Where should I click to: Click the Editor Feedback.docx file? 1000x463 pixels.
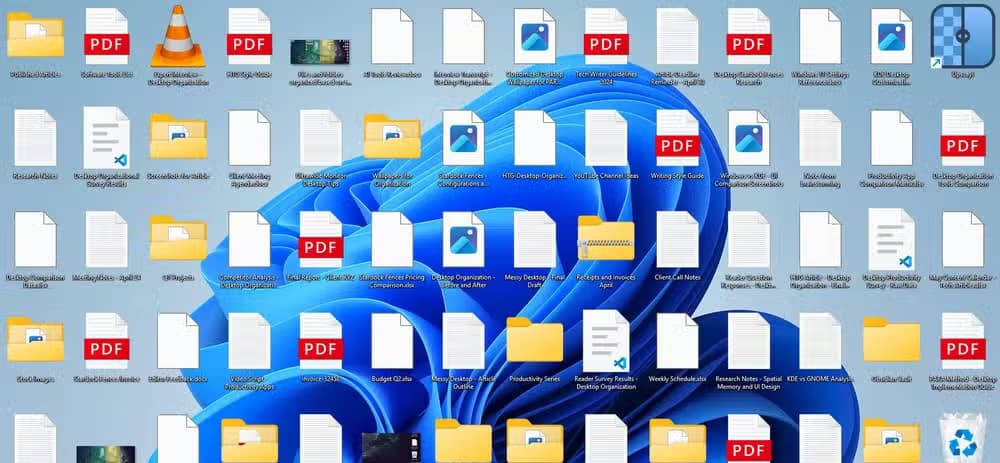tap(178, 341)
